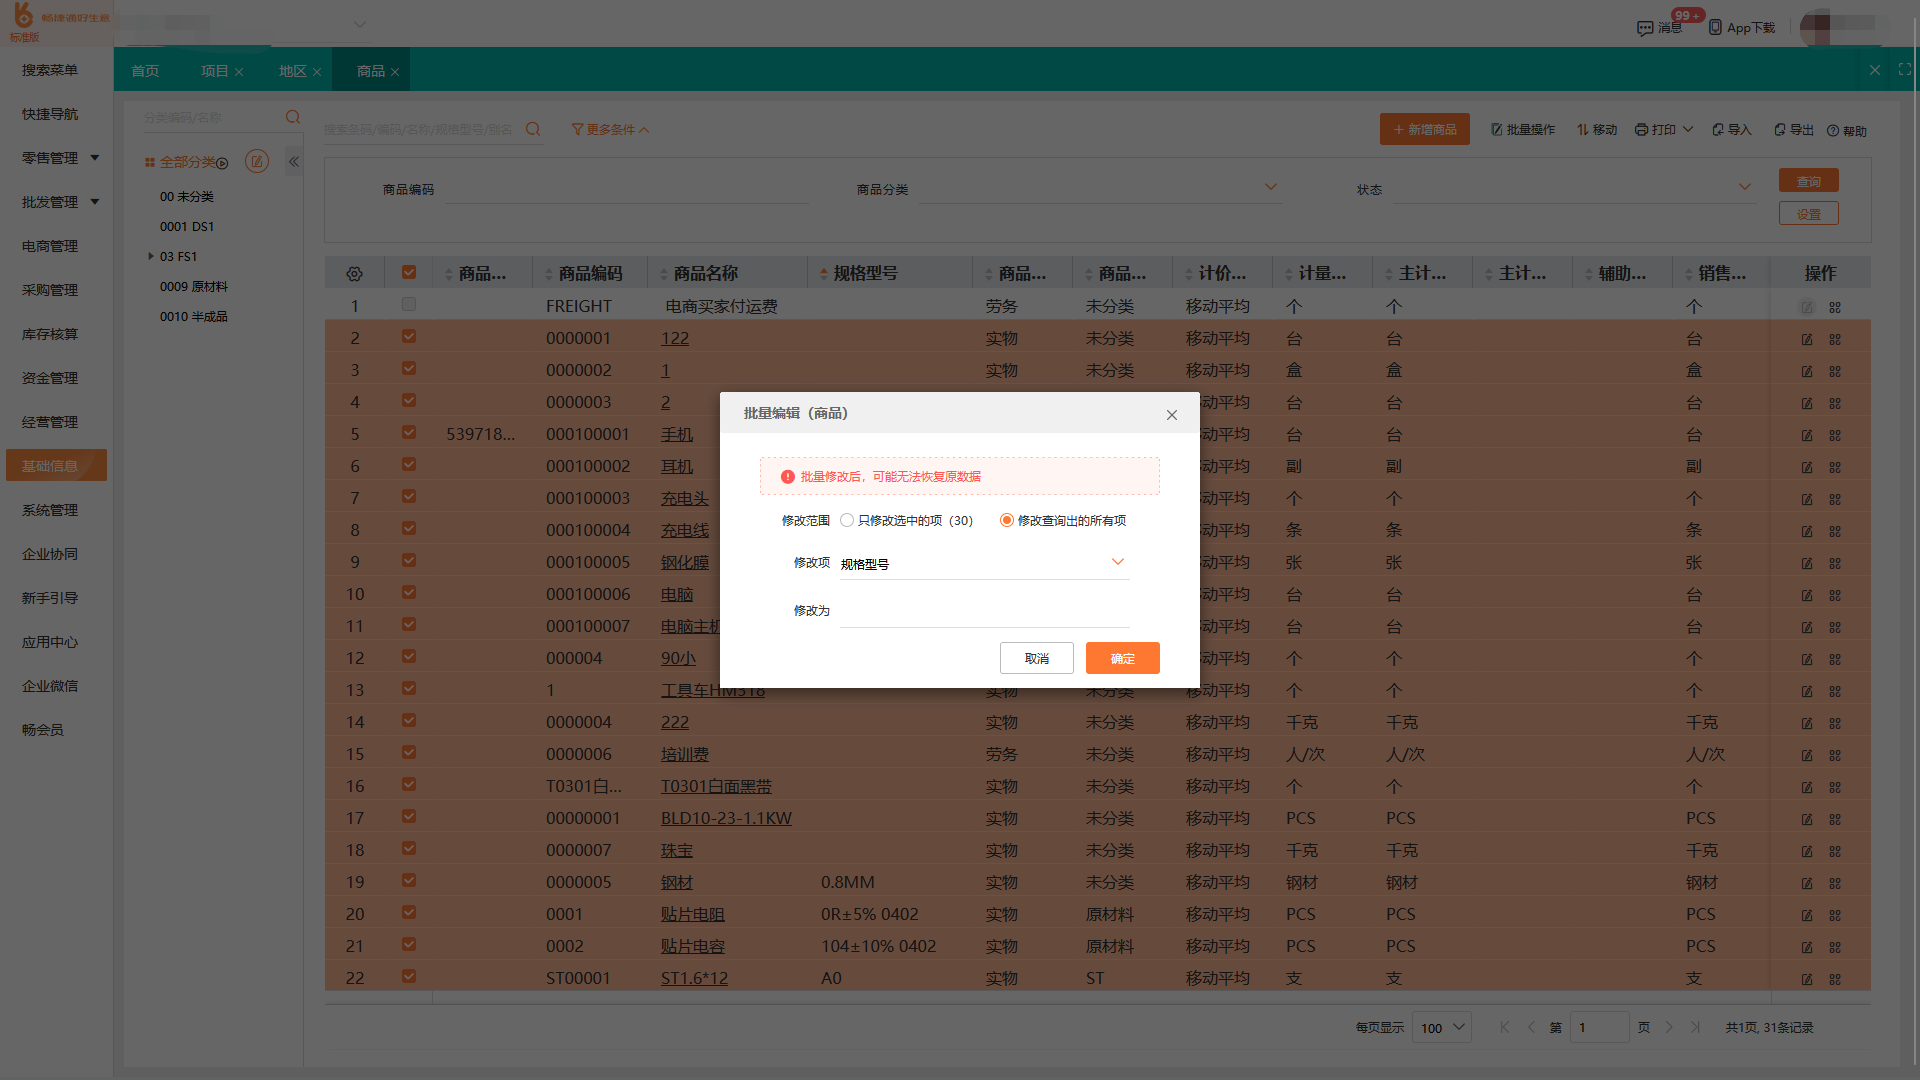The height and width of the screenshot is (1080, 1920).
Task: Expand 修改项 规格型号 dropdown
Action: 1117,563
